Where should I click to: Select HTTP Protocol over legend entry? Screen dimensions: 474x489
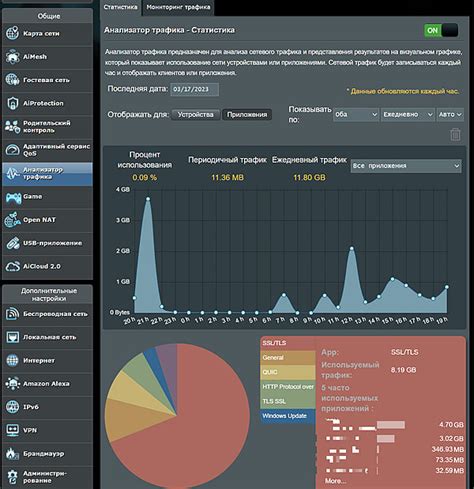[x=288, y=387]
